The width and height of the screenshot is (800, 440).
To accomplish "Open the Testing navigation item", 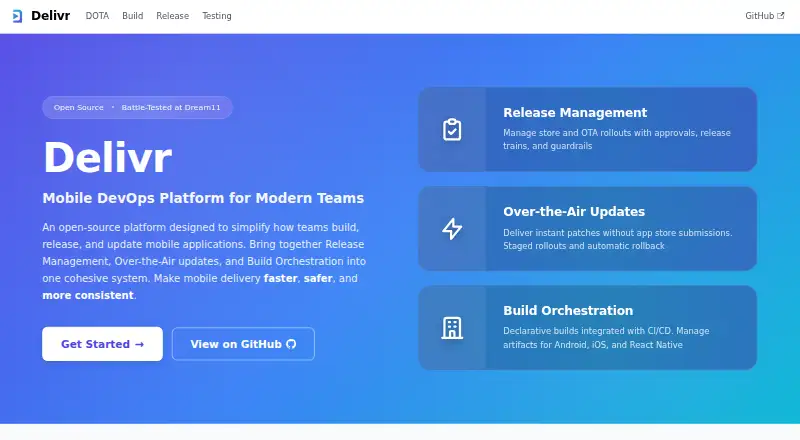I will [x=217, y=16].
